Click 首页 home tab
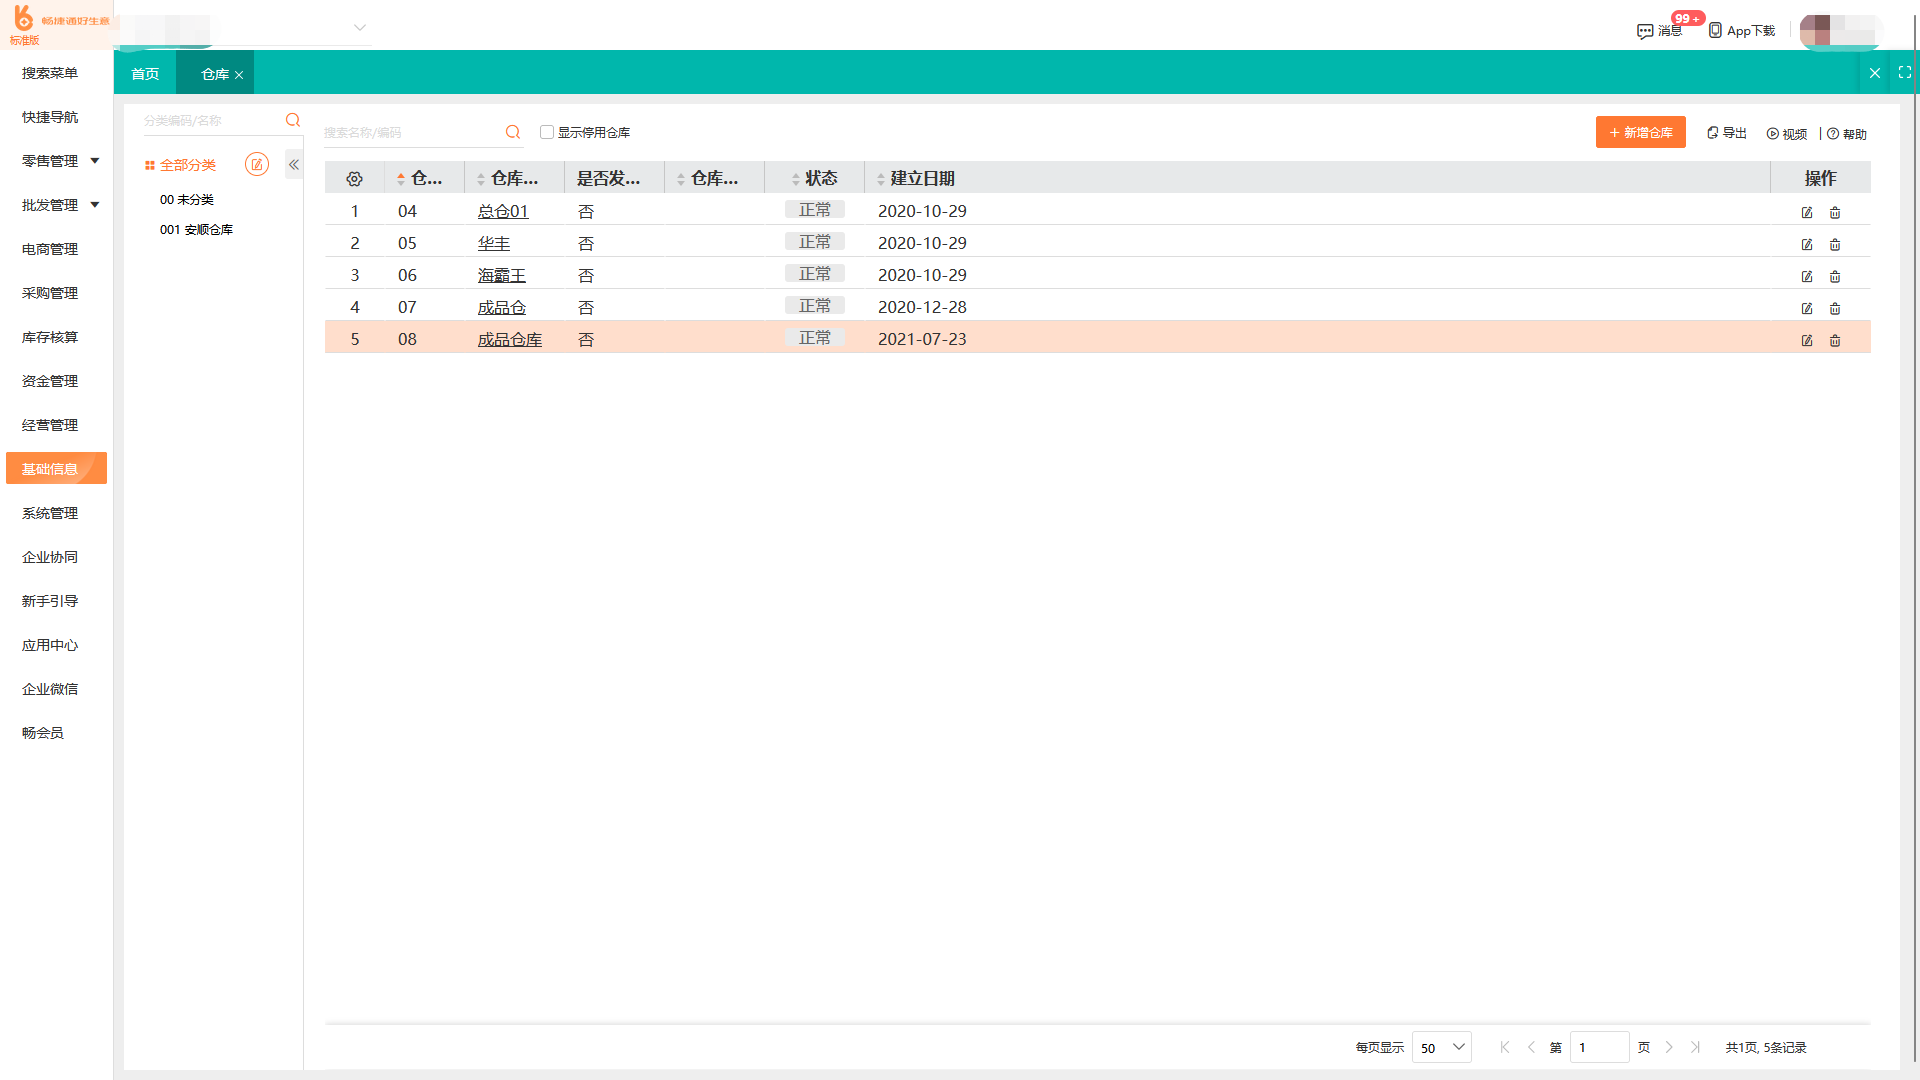Viewport: 1920px width, 1080px height. pos(145,74)
